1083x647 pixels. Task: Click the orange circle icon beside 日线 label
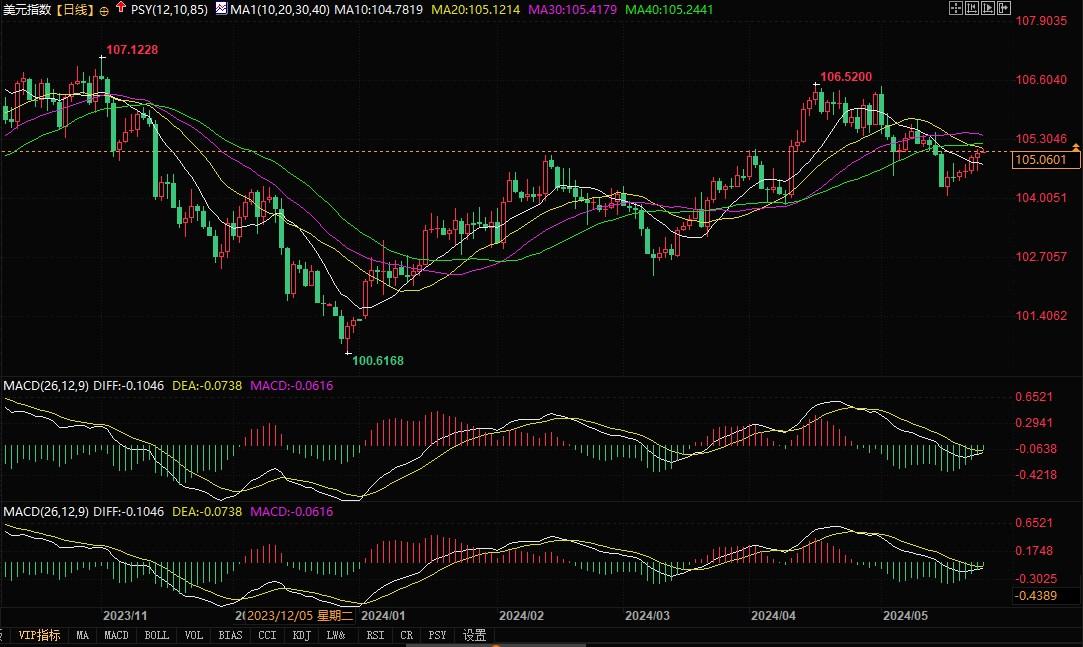[x=105, y=10]
